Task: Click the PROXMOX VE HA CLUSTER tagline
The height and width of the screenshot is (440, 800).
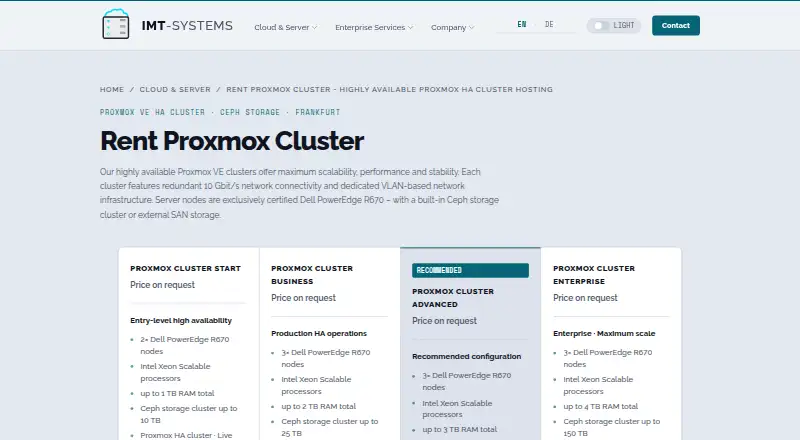Action: 152,112
